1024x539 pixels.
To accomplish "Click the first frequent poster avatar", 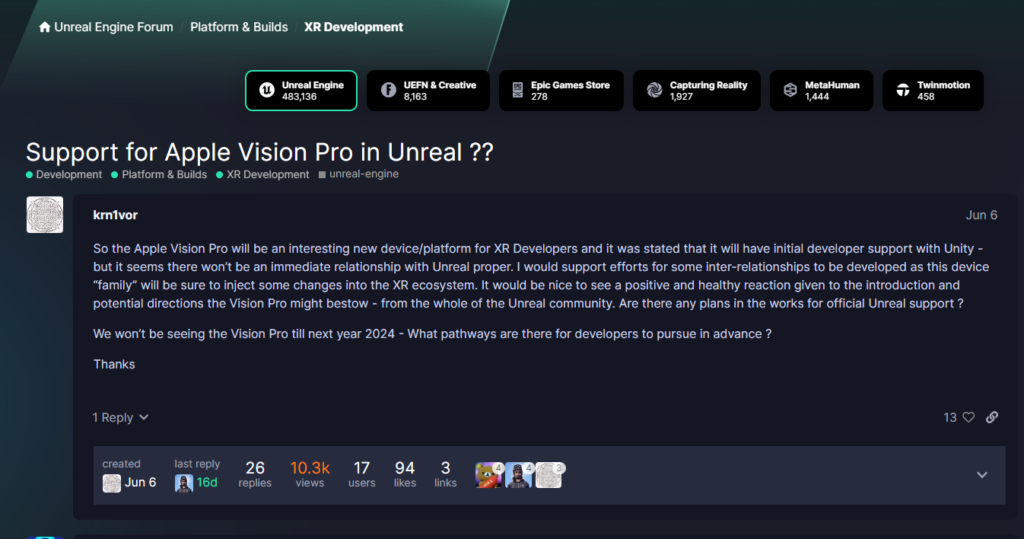I will click(x=487, y=475).
